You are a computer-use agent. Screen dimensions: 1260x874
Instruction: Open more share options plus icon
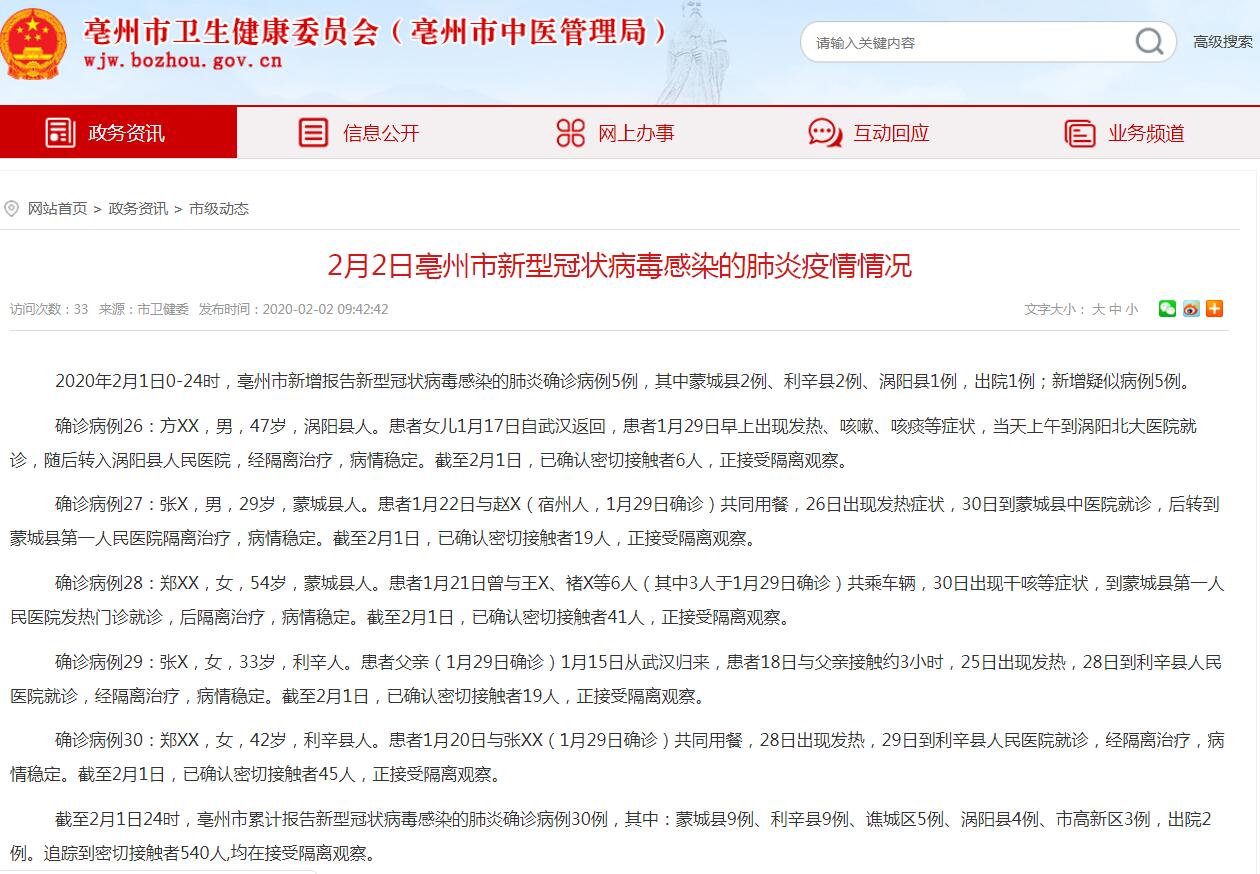tap(1214, 309)
